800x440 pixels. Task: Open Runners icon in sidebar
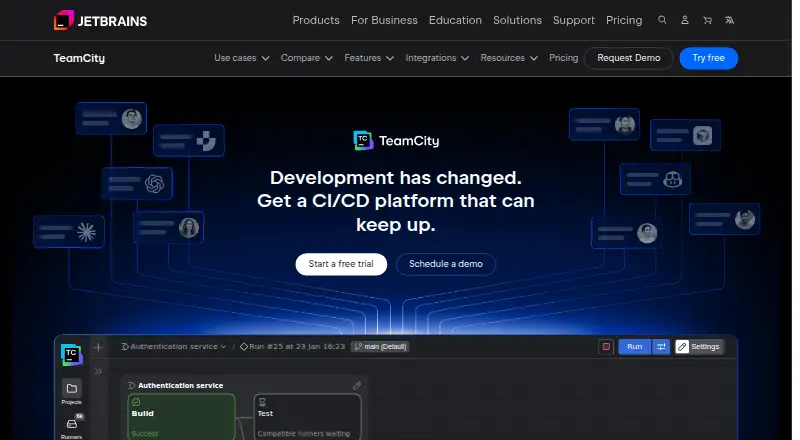coord(72,424)
